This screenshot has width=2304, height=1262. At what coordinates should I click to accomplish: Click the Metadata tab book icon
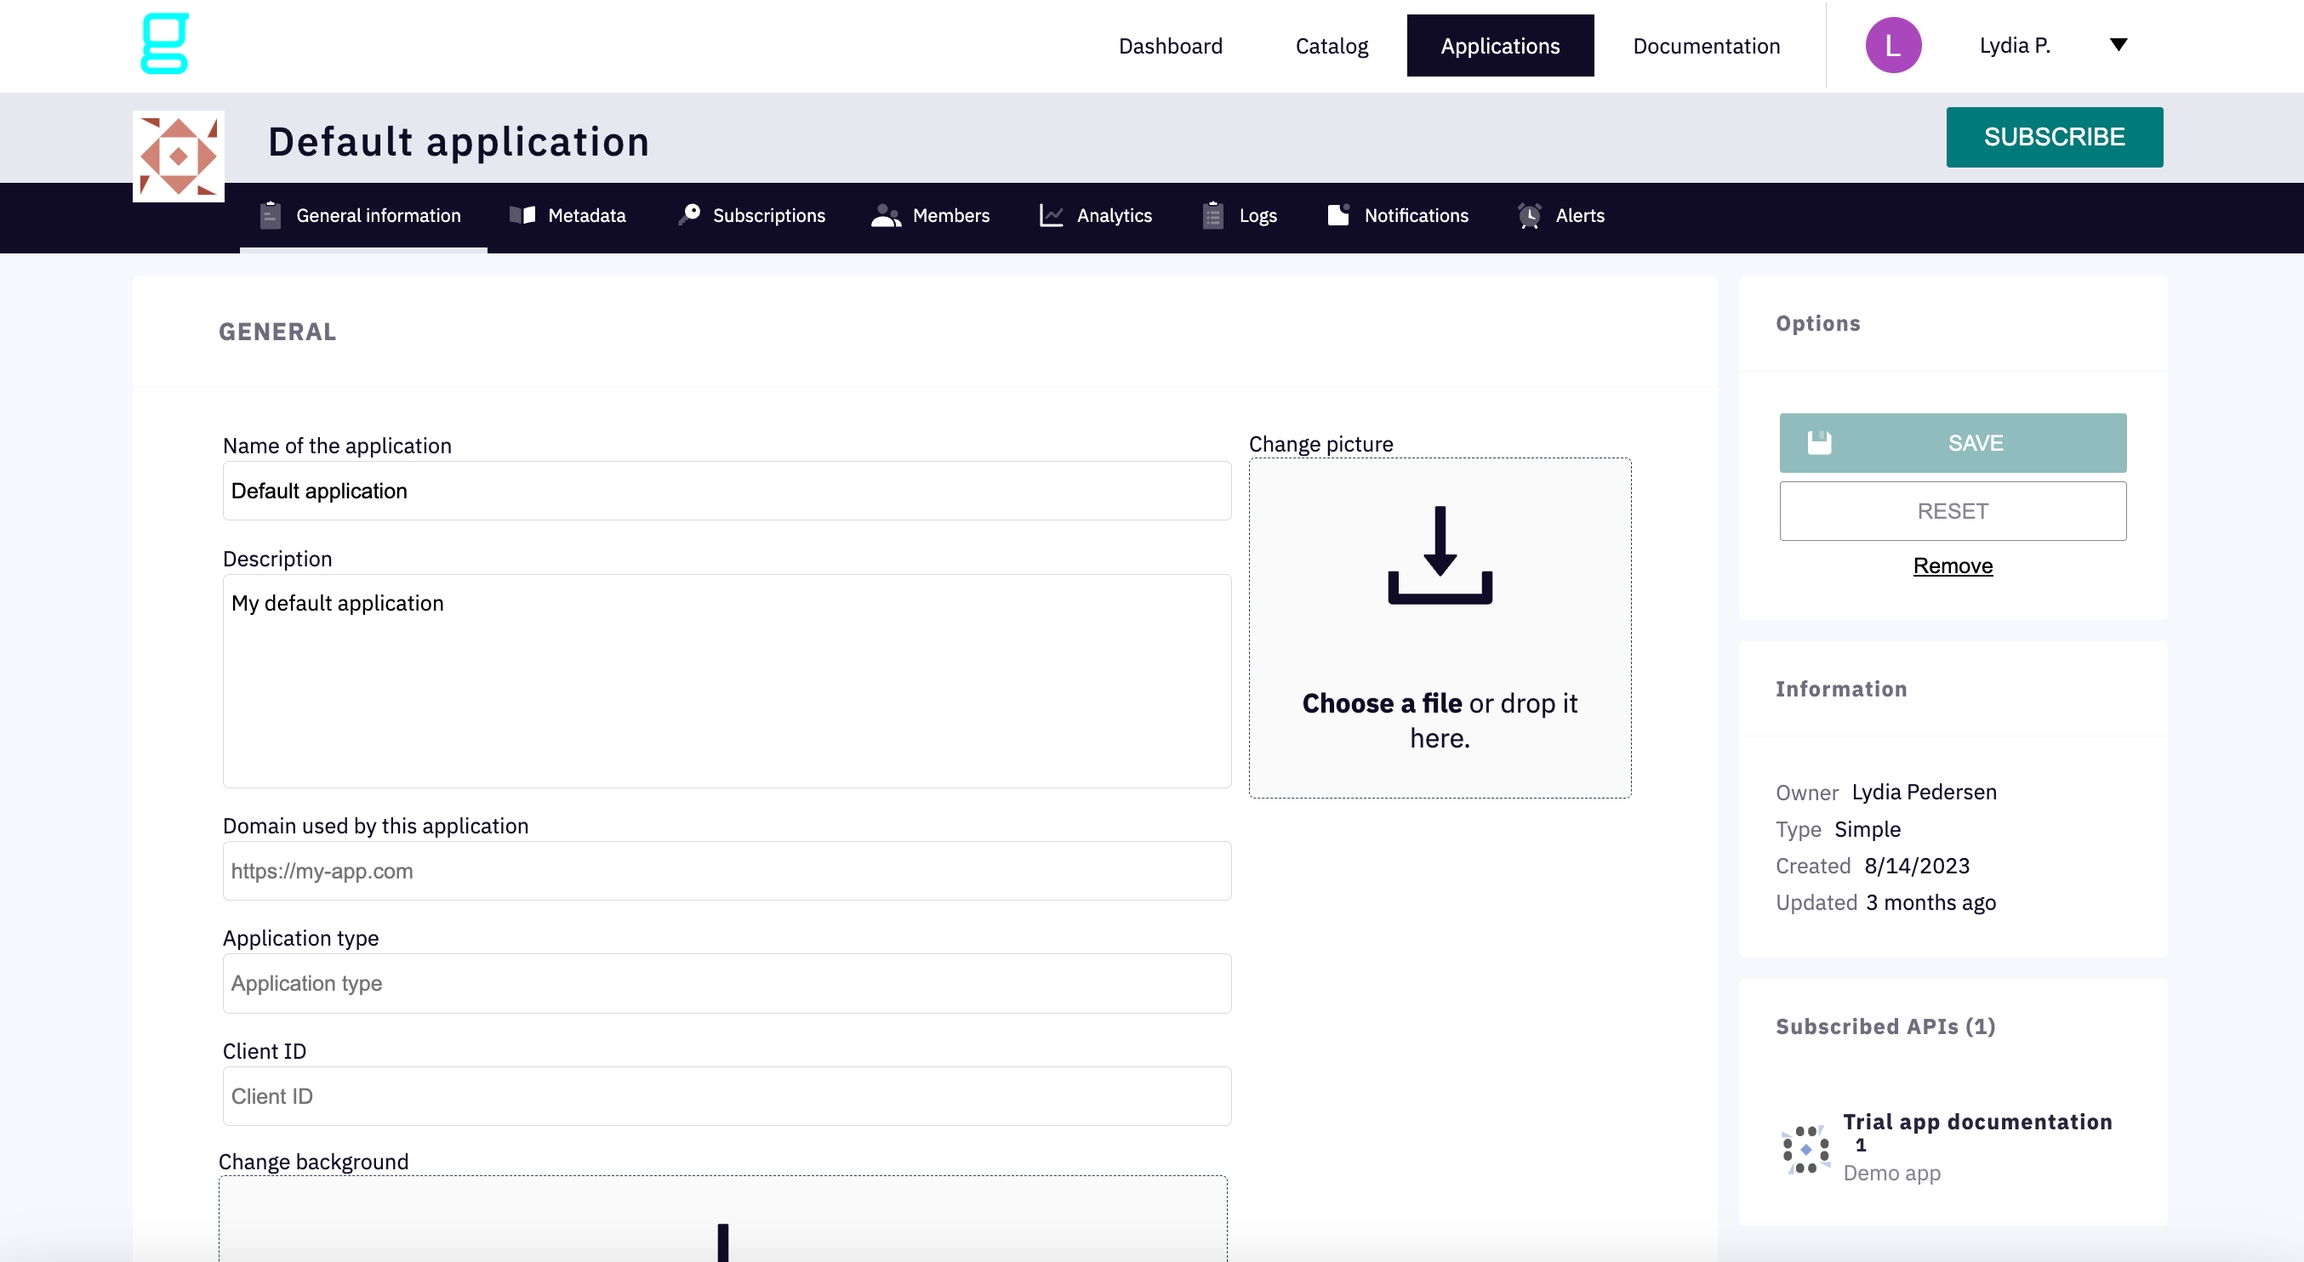tap(522, 215)
